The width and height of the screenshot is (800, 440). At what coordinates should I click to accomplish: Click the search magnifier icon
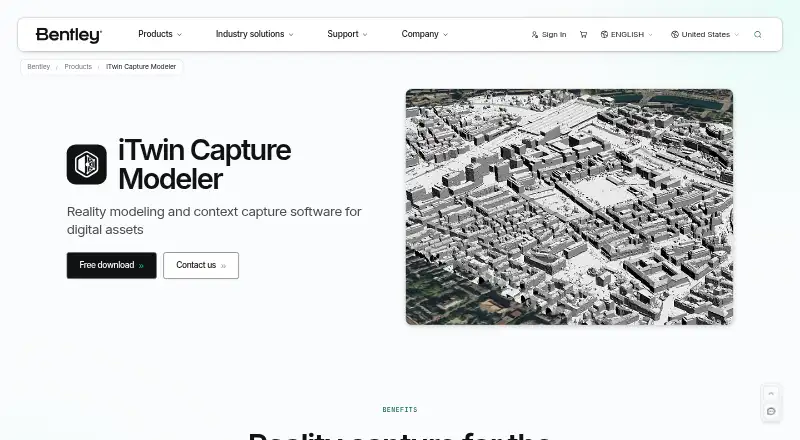coord(758,35)
